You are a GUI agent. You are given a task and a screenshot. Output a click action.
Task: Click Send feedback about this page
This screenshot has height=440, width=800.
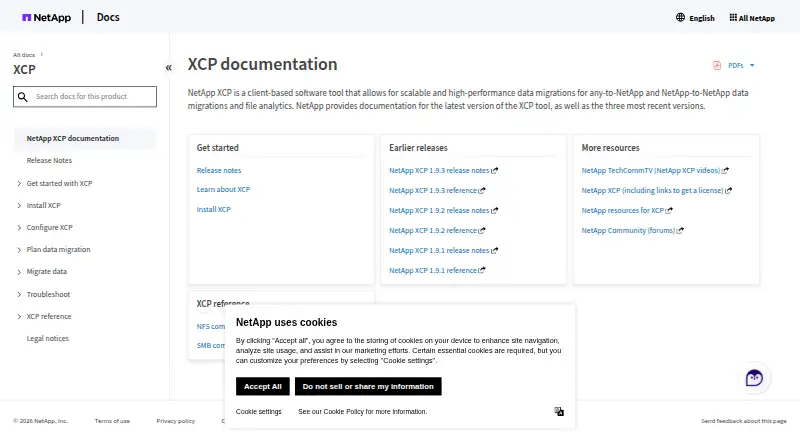[743, 421]
